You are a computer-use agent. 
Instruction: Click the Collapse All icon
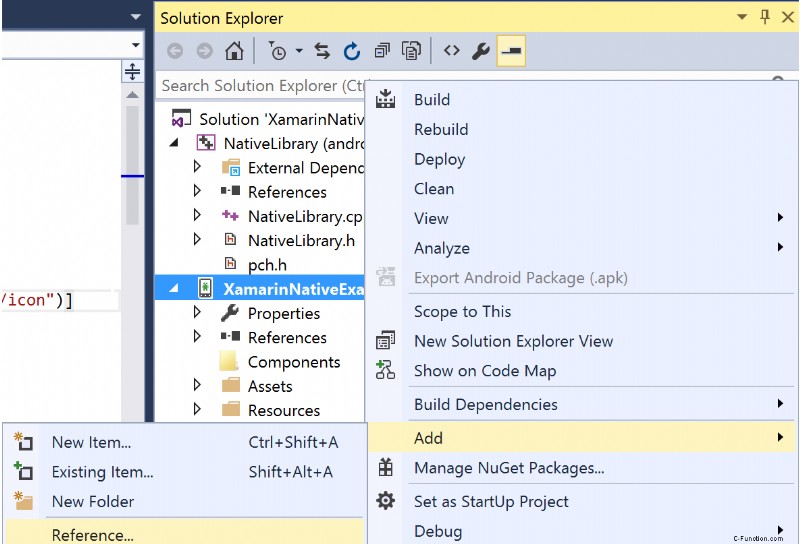[382, 51]
